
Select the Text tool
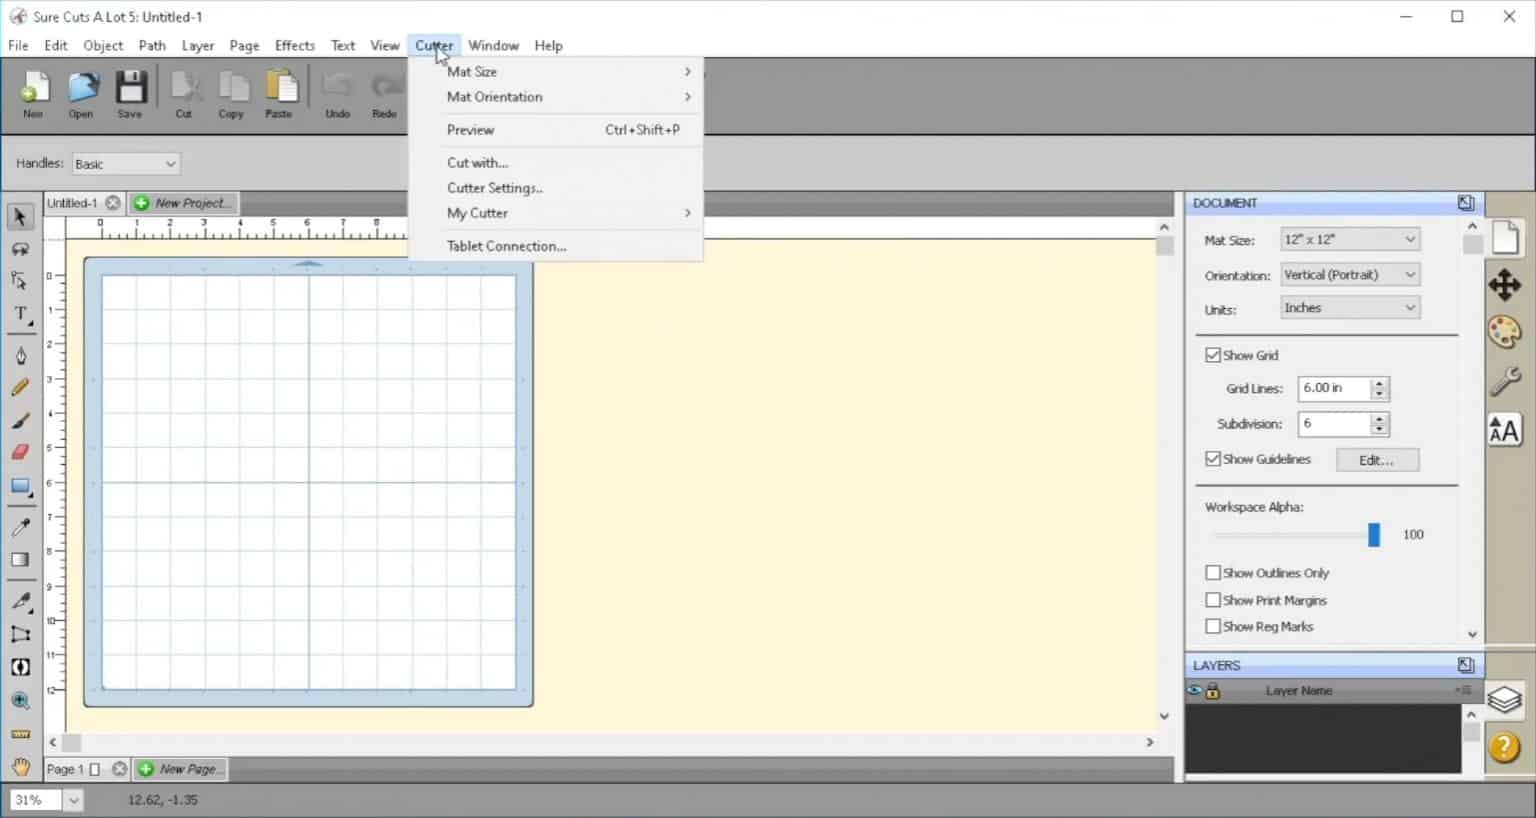[x=20, y=313]
